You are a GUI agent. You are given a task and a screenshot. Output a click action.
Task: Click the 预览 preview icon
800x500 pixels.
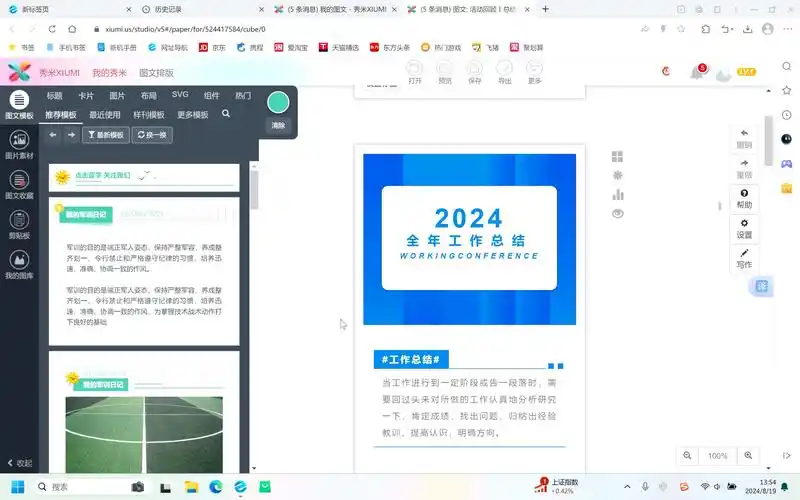[444, 71]
